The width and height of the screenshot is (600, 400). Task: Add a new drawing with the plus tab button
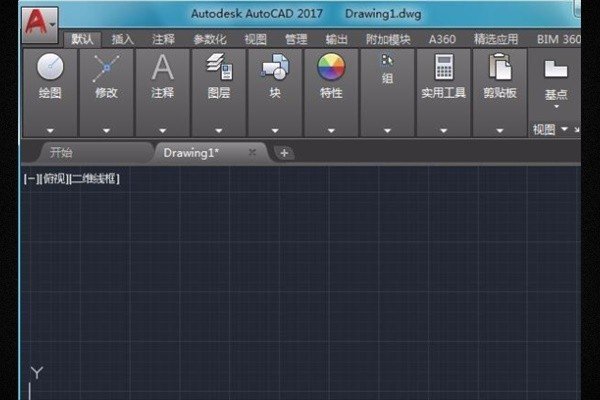[284, 153]
